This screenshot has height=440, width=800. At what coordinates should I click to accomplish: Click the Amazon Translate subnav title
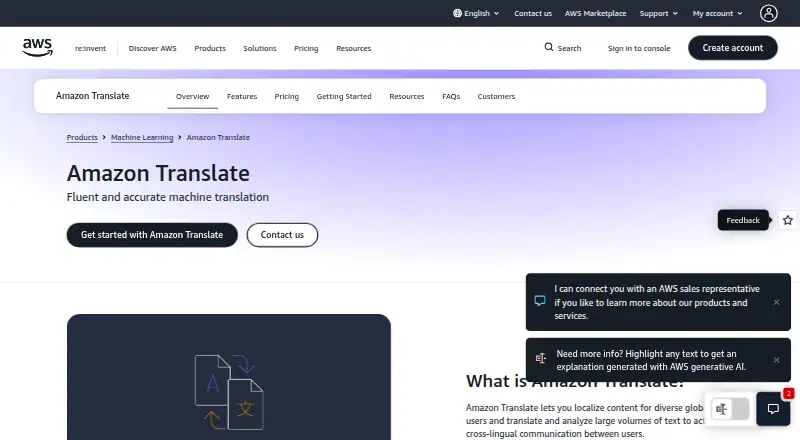click(92, 95)
